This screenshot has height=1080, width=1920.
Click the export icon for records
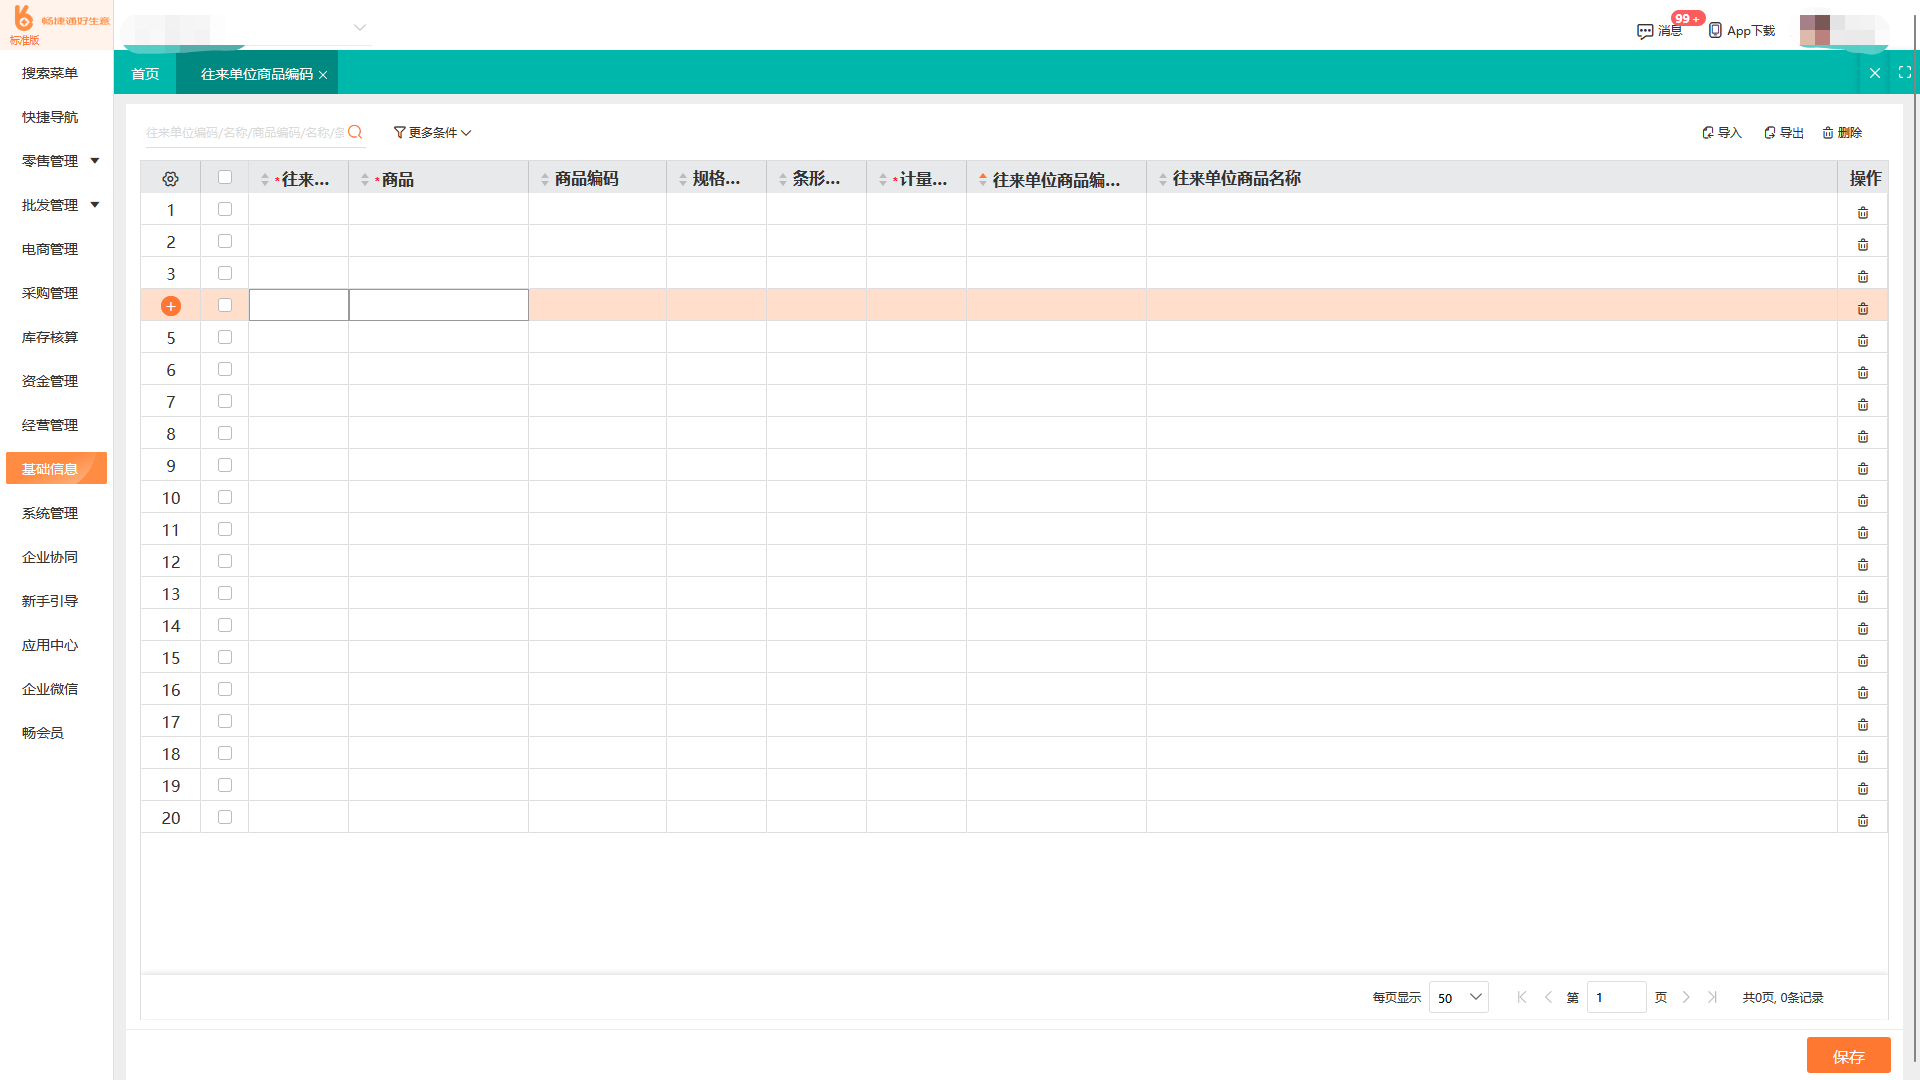click(1783, 132)
